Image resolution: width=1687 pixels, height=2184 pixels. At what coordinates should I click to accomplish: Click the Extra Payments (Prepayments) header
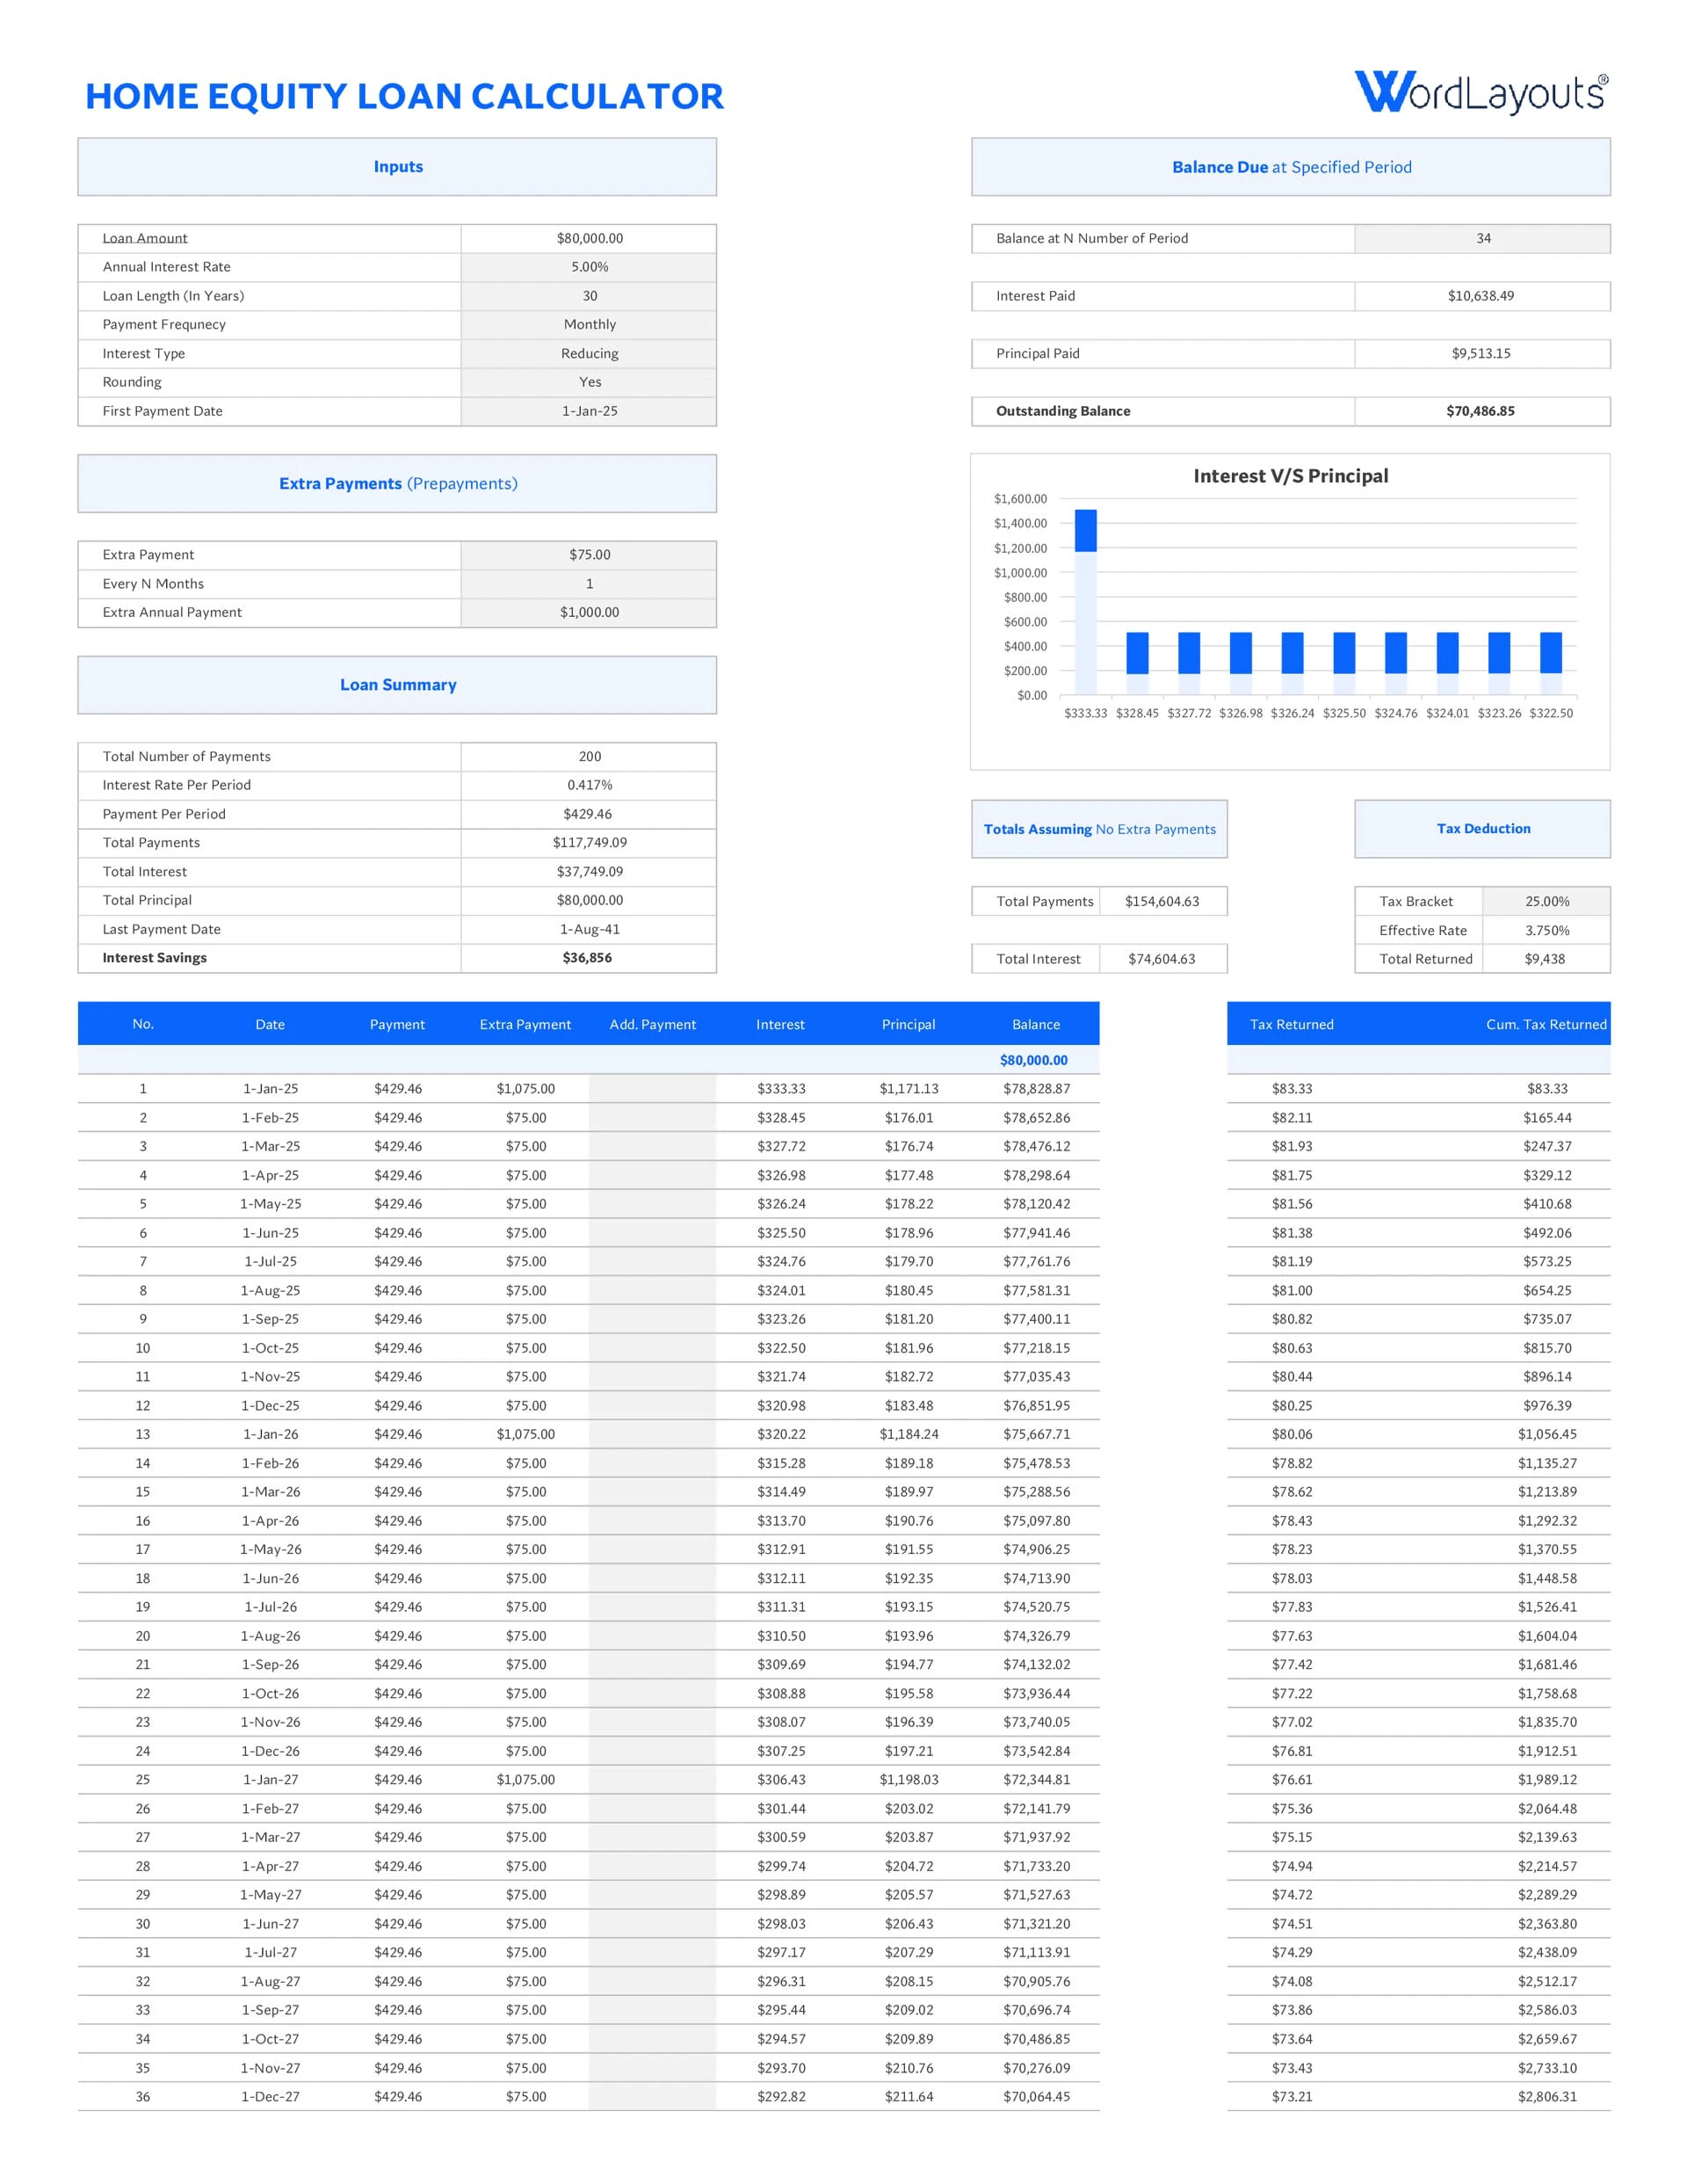tap(397, 483)
